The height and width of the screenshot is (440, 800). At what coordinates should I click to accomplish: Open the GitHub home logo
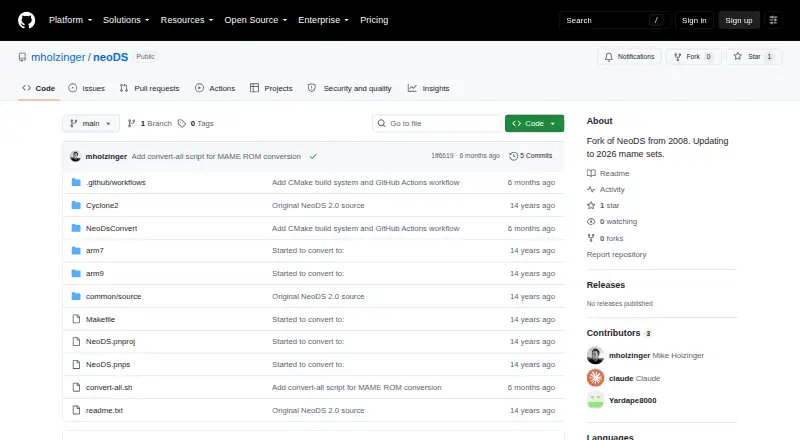point(27,20)
